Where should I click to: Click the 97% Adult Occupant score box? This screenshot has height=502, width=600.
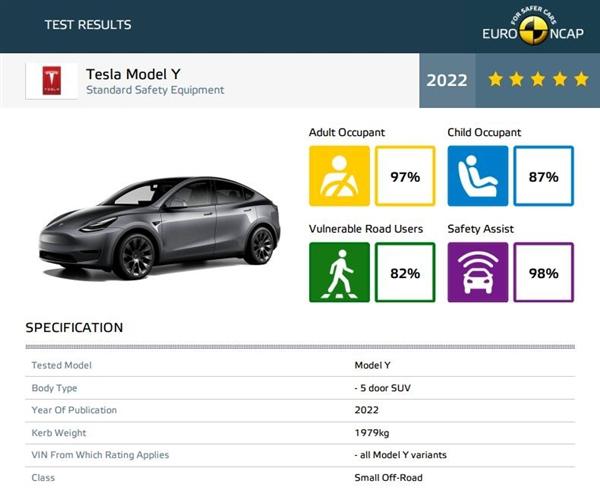coord(405,176)
